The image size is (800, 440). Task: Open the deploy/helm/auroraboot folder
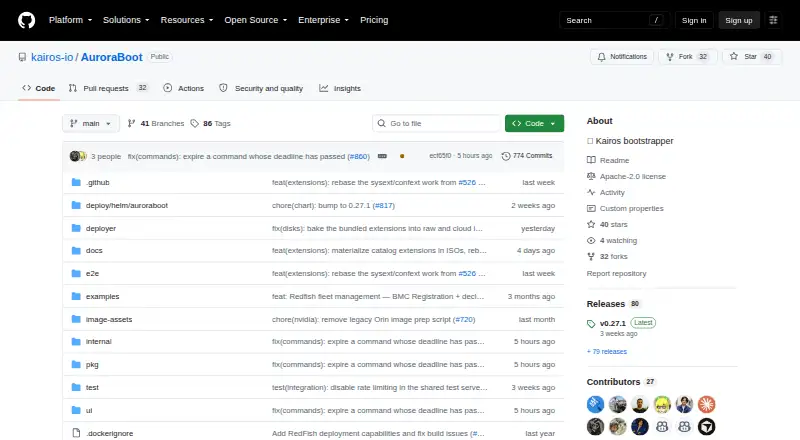click(x=127, y=205)
